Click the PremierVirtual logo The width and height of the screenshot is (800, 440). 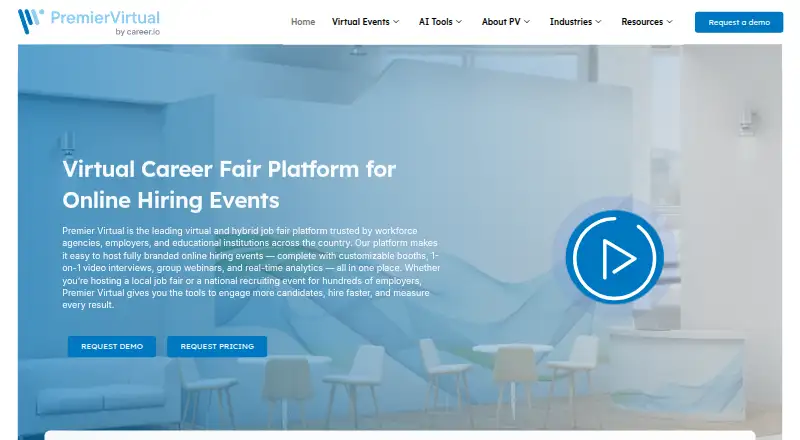[89, 22]
